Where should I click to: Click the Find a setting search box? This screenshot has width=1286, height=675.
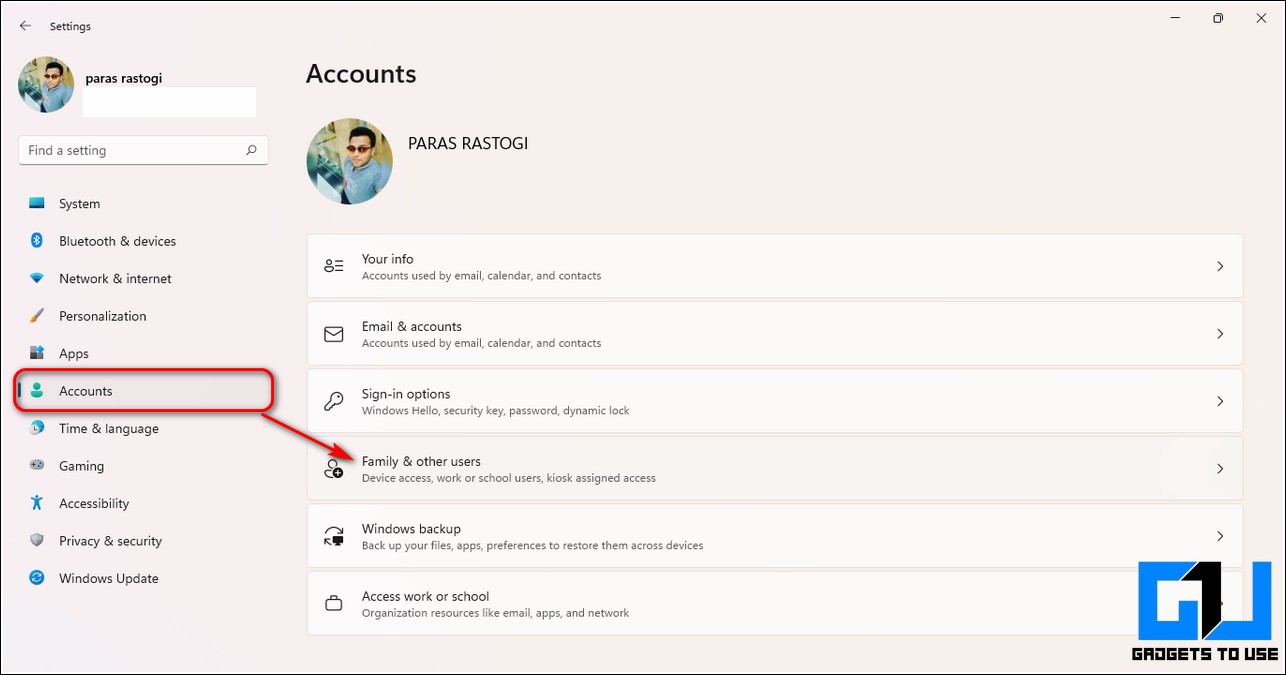130,150
